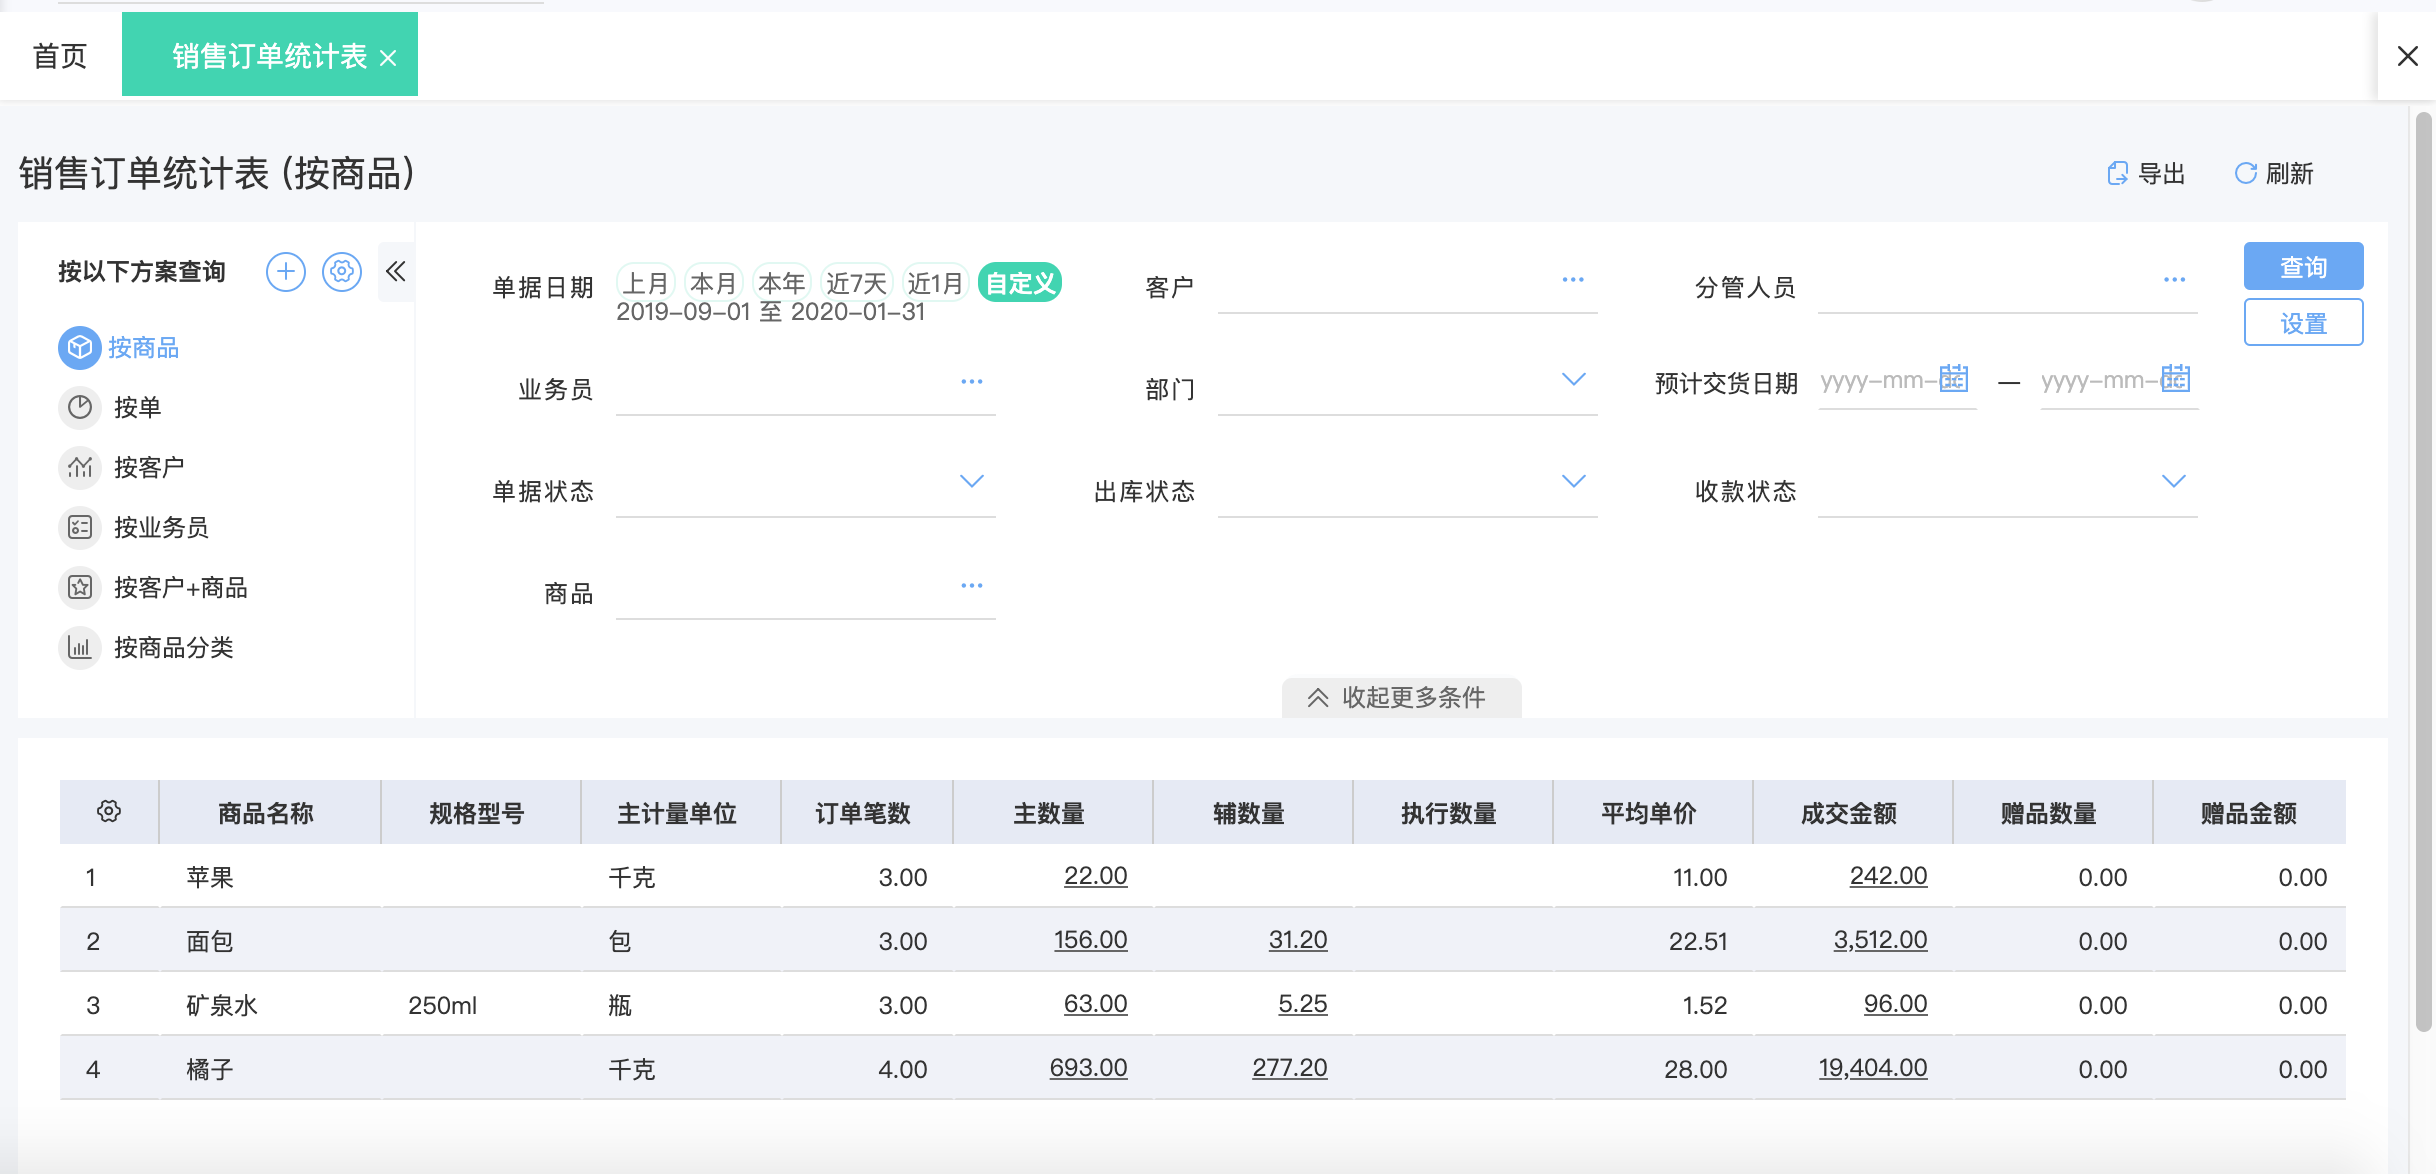Click the 设置 button
2436x1174 pixels.
pos(2306,321)
